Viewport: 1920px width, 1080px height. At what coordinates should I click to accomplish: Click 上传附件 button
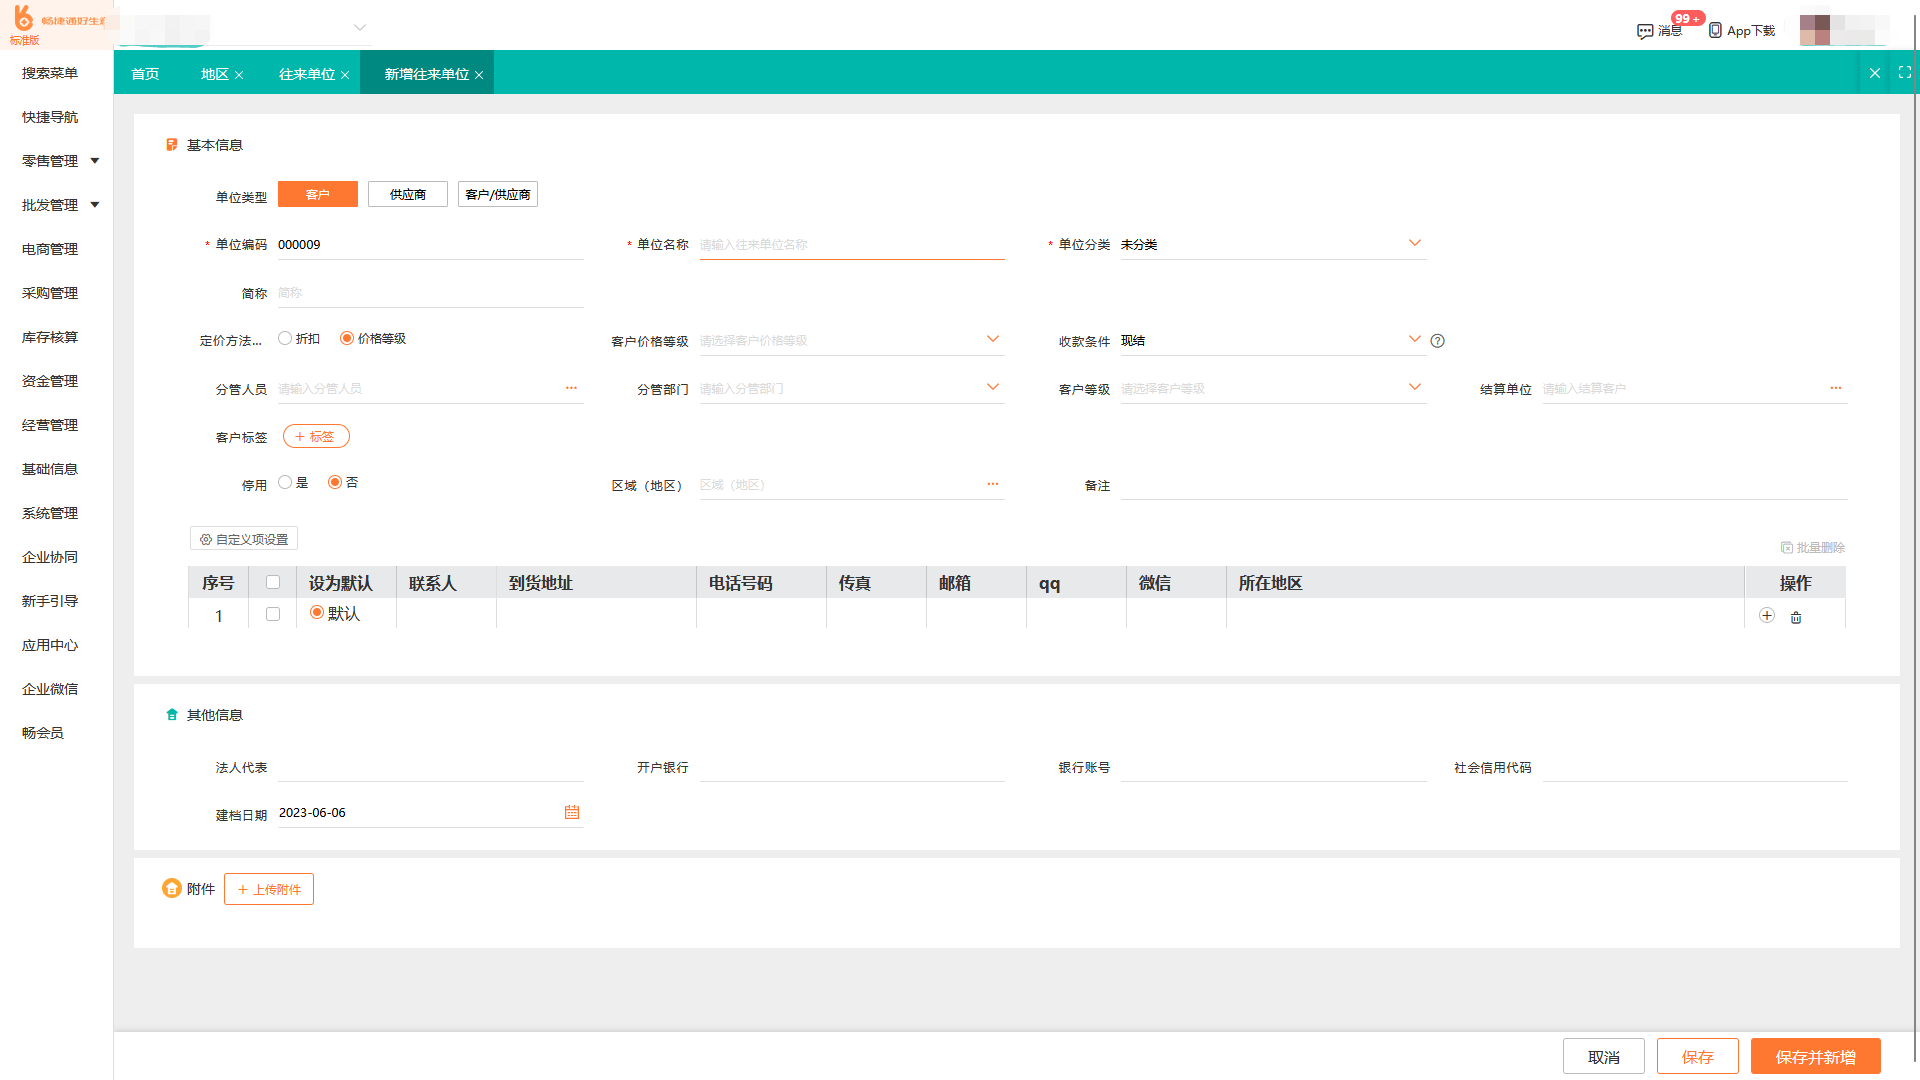[268, 887]
